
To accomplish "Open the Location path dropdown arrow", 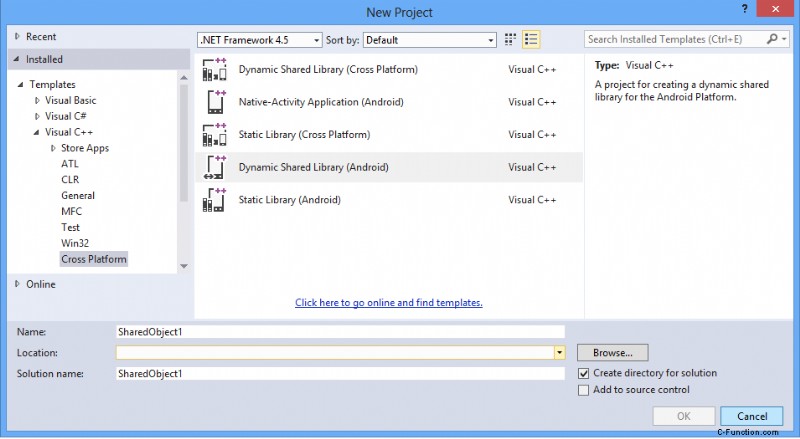I will 559,353.
